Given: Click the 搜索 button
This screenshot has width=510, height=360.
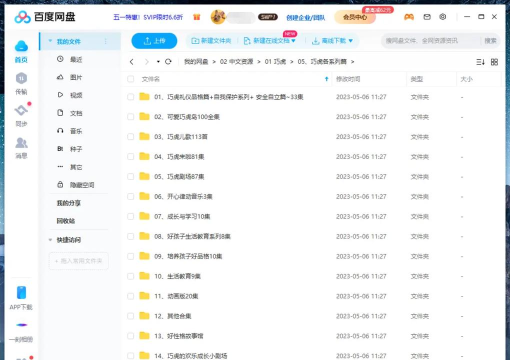Looking at the screenshot, I should tap(490, 41).
